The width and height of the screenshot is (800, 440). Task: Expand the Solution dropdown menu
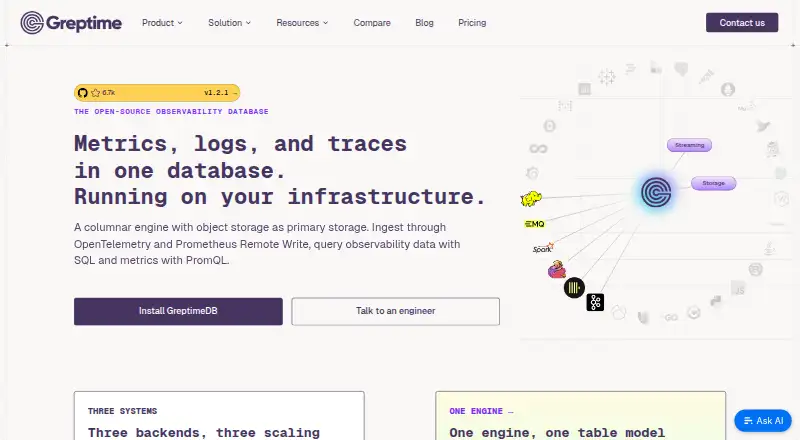(x=230, y=23)
